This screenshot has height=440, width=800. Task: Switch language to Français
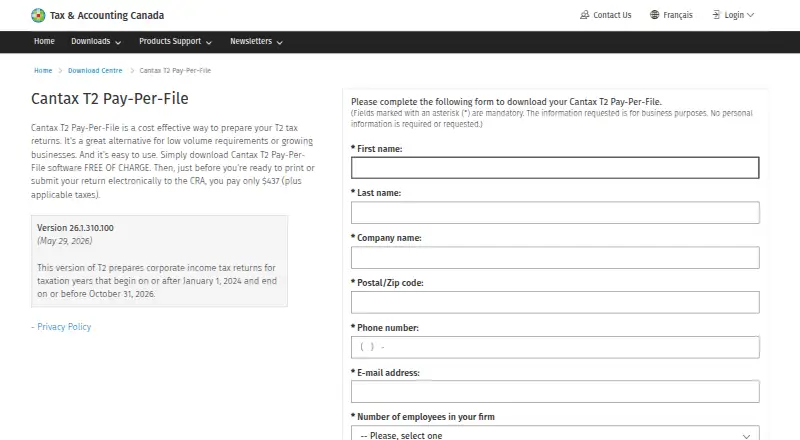pos(678,15)
